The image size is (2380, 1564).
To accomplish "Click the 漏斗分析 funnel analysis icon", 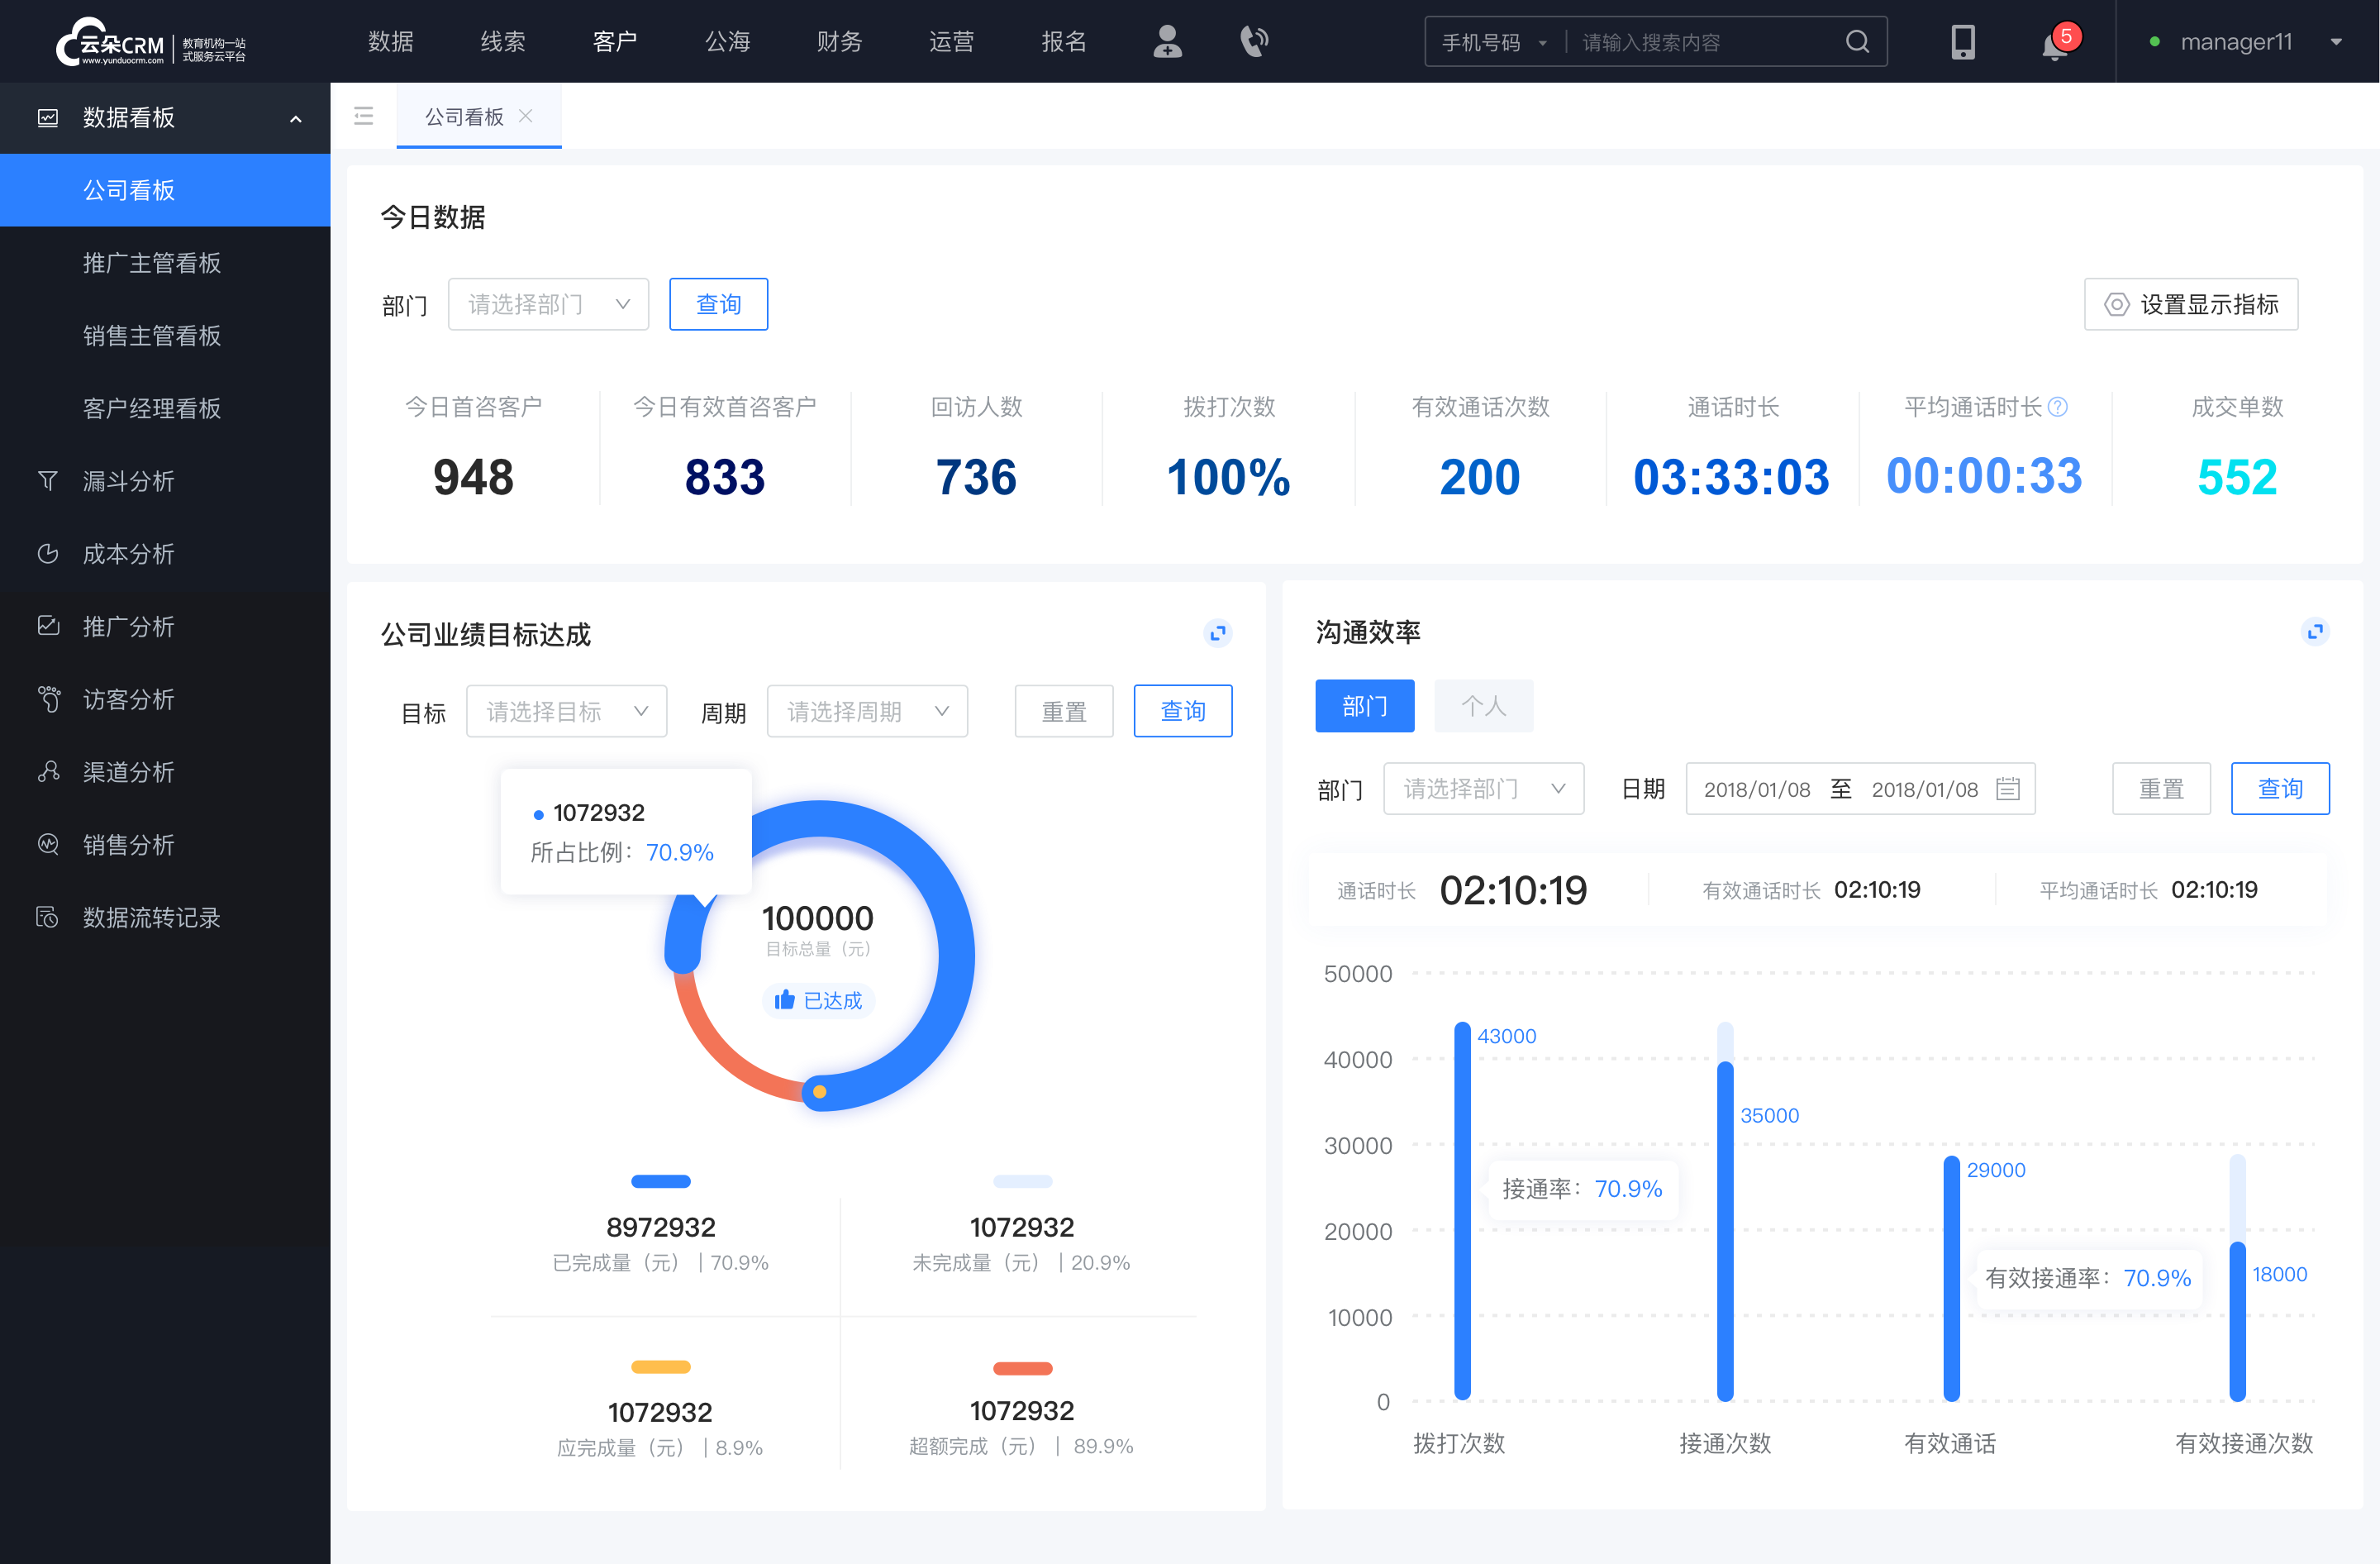I will 45,480.
